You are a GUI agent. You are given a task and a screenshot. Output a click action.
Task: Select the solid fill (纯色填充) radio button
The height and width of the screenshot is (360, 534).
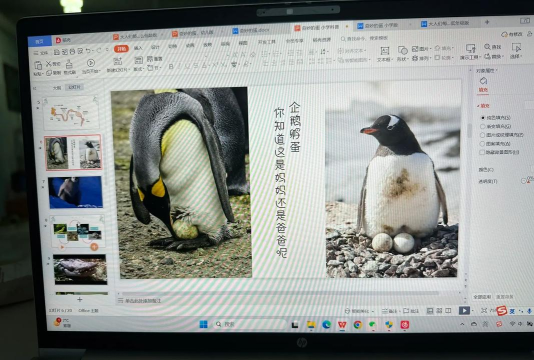click(x=483, y=118)
